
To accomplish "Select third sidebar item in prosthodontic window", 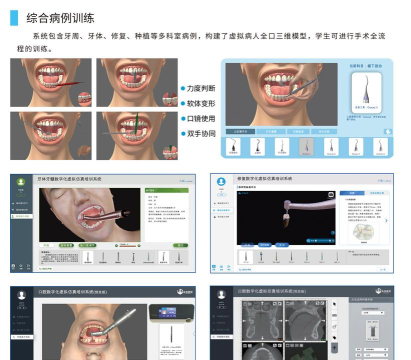I will (223, 217).
